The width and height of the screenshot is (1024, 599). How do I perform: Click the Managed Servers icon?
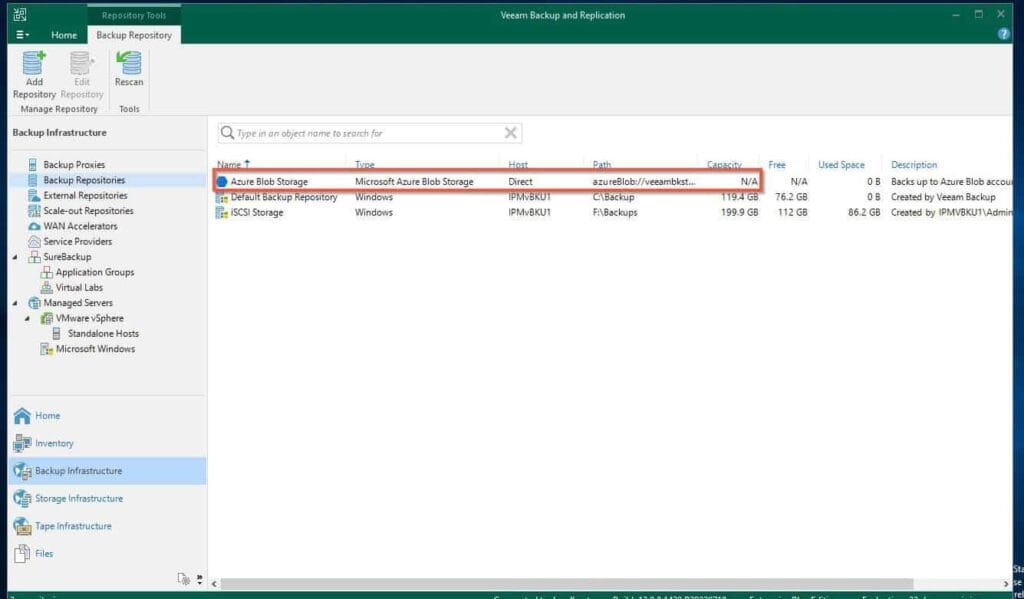34,303
